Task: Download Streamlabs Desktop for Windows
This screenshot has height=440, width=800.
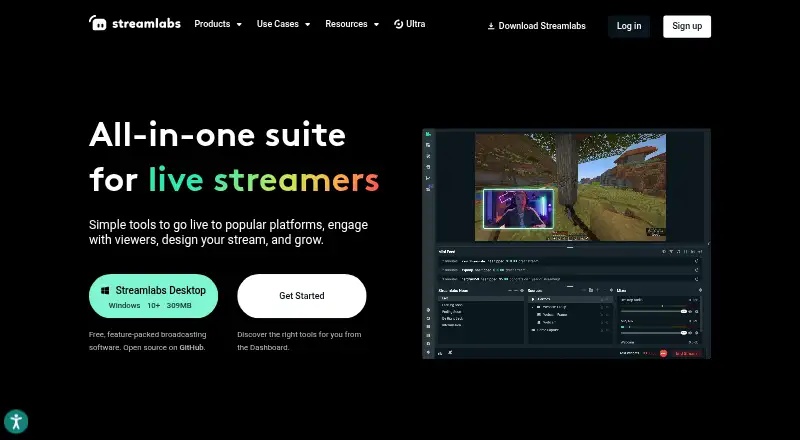Action: pyautogui.click(x=154, y=296)
